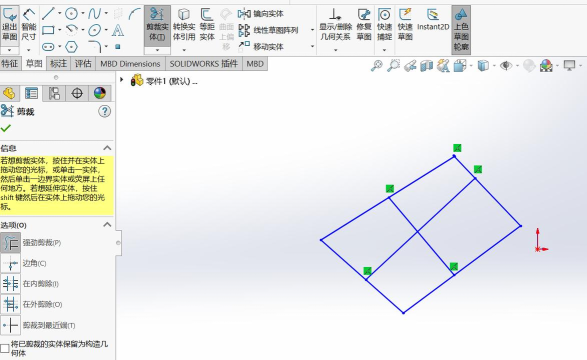This screenshot has height=360, width=587.
Task: Select the Polygon sketch tool
Action: point(71,47)
